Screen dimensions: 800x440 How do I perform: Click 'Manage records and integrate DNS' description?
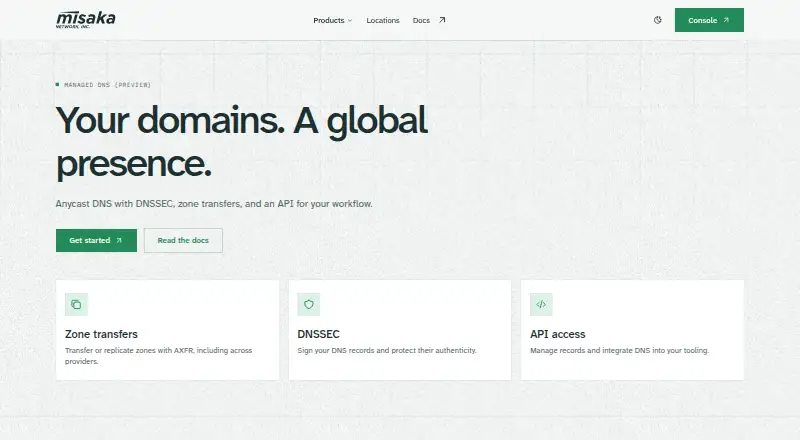[x=619, y=351]
